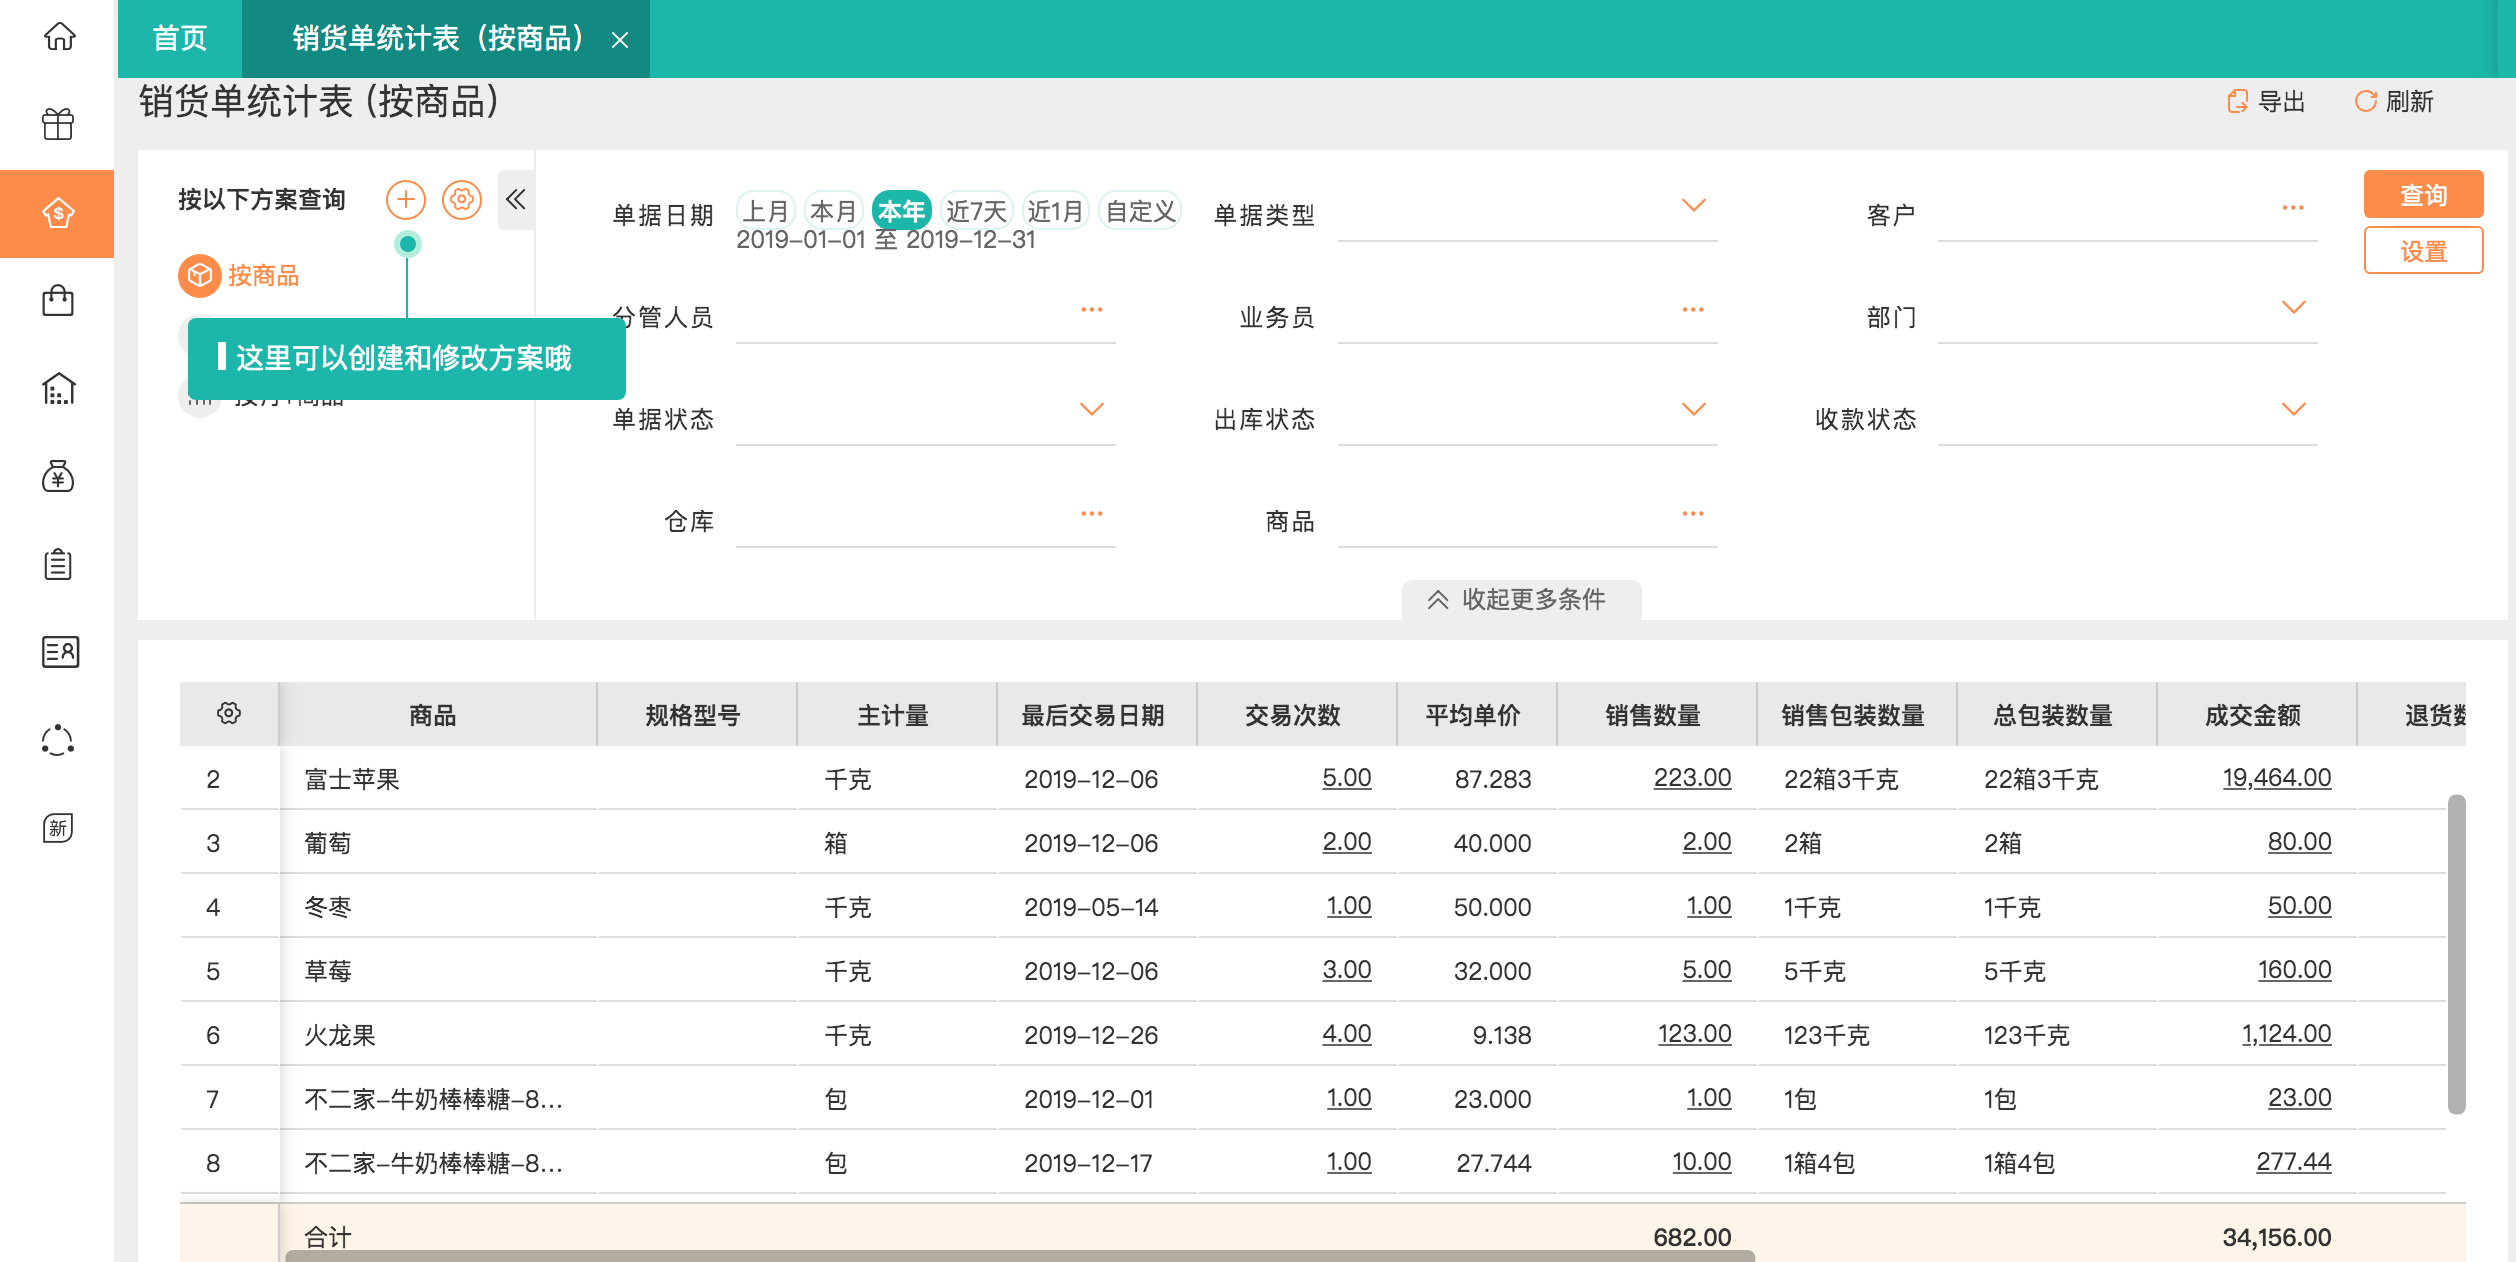The image size is (2516, 1262).
Task: Click the 单据状态 dropdown toggle
Action: coord(1094,415)
